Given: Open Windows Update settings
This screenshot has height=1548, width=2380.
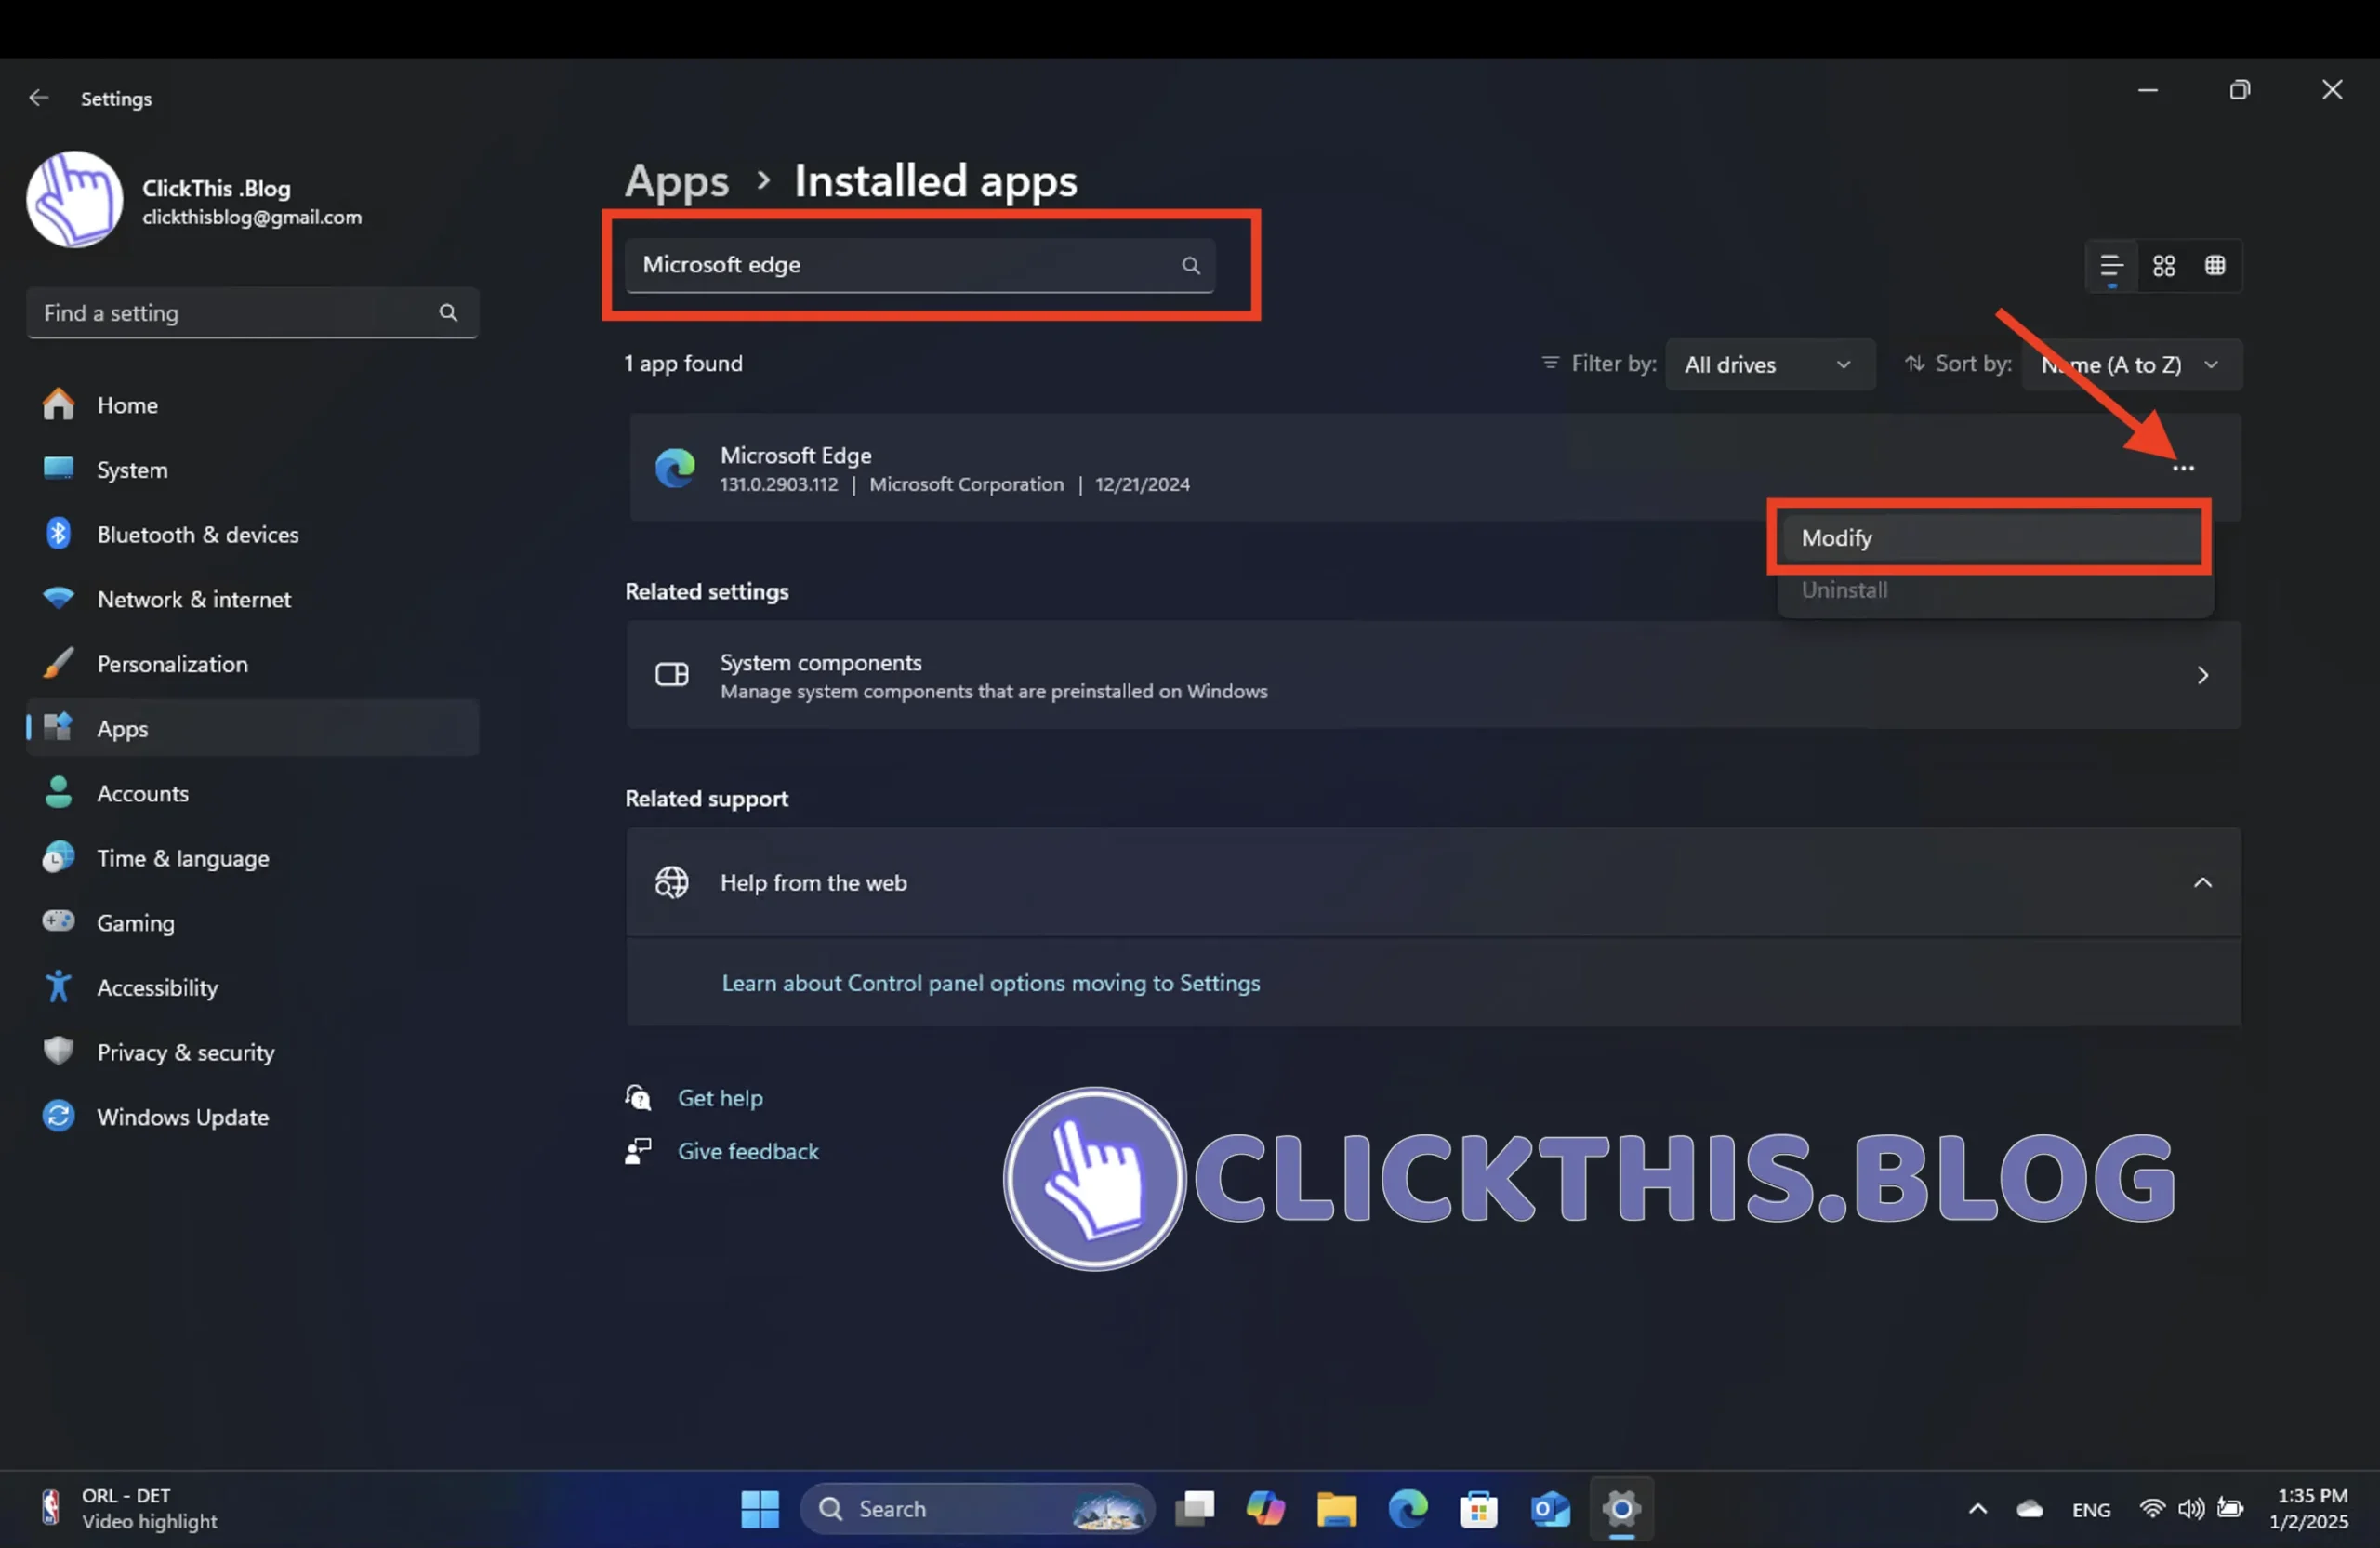Looking at the screenshot, I should pyautogui.click(x=252, y=1116).
